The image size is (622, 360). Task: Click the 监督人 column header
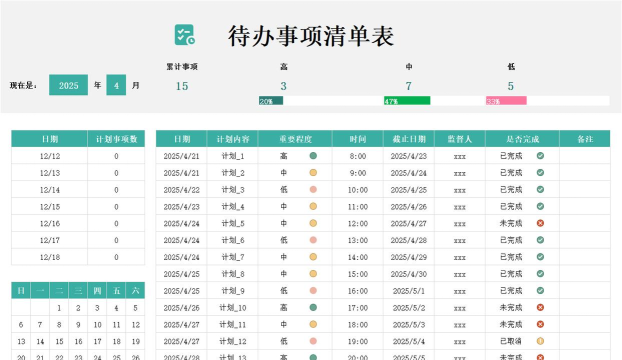click(460, 139)
